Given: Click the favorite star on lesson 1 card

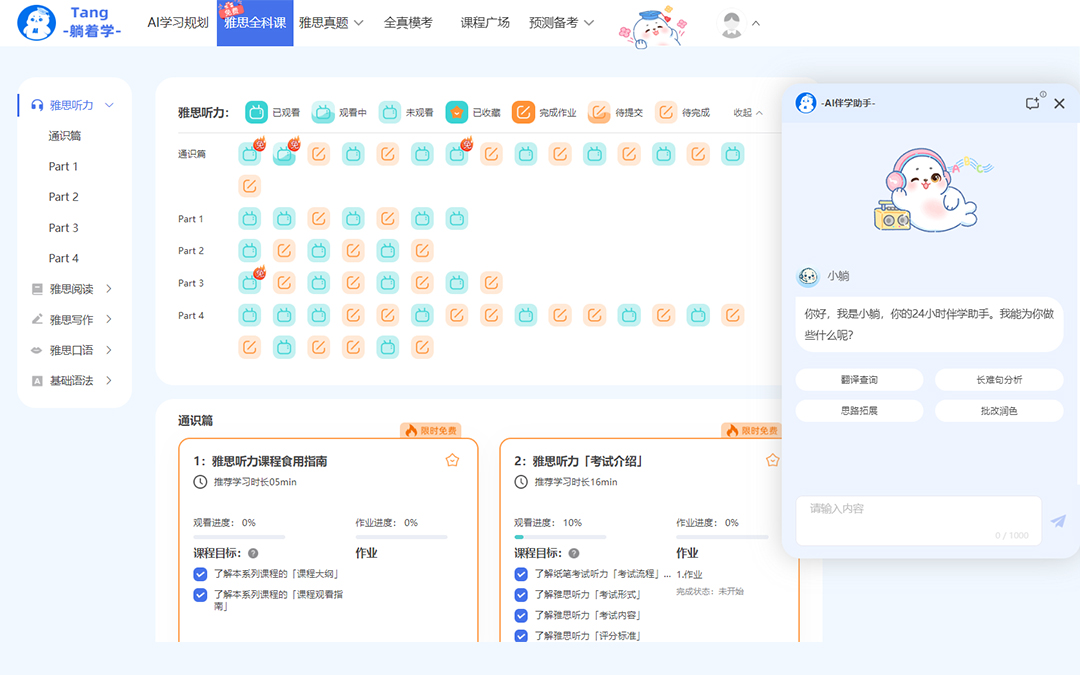Looking at the screenshot, I should (x=452, y=460).
